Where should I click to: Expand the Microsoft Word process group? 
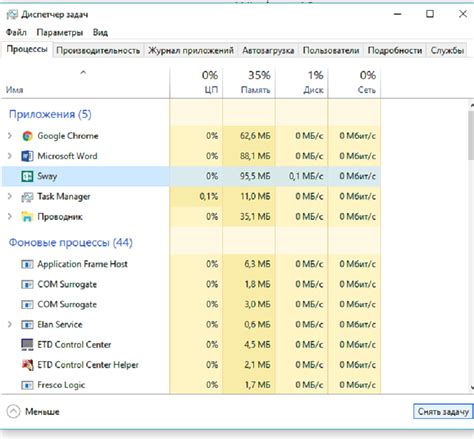pos(10,156)
